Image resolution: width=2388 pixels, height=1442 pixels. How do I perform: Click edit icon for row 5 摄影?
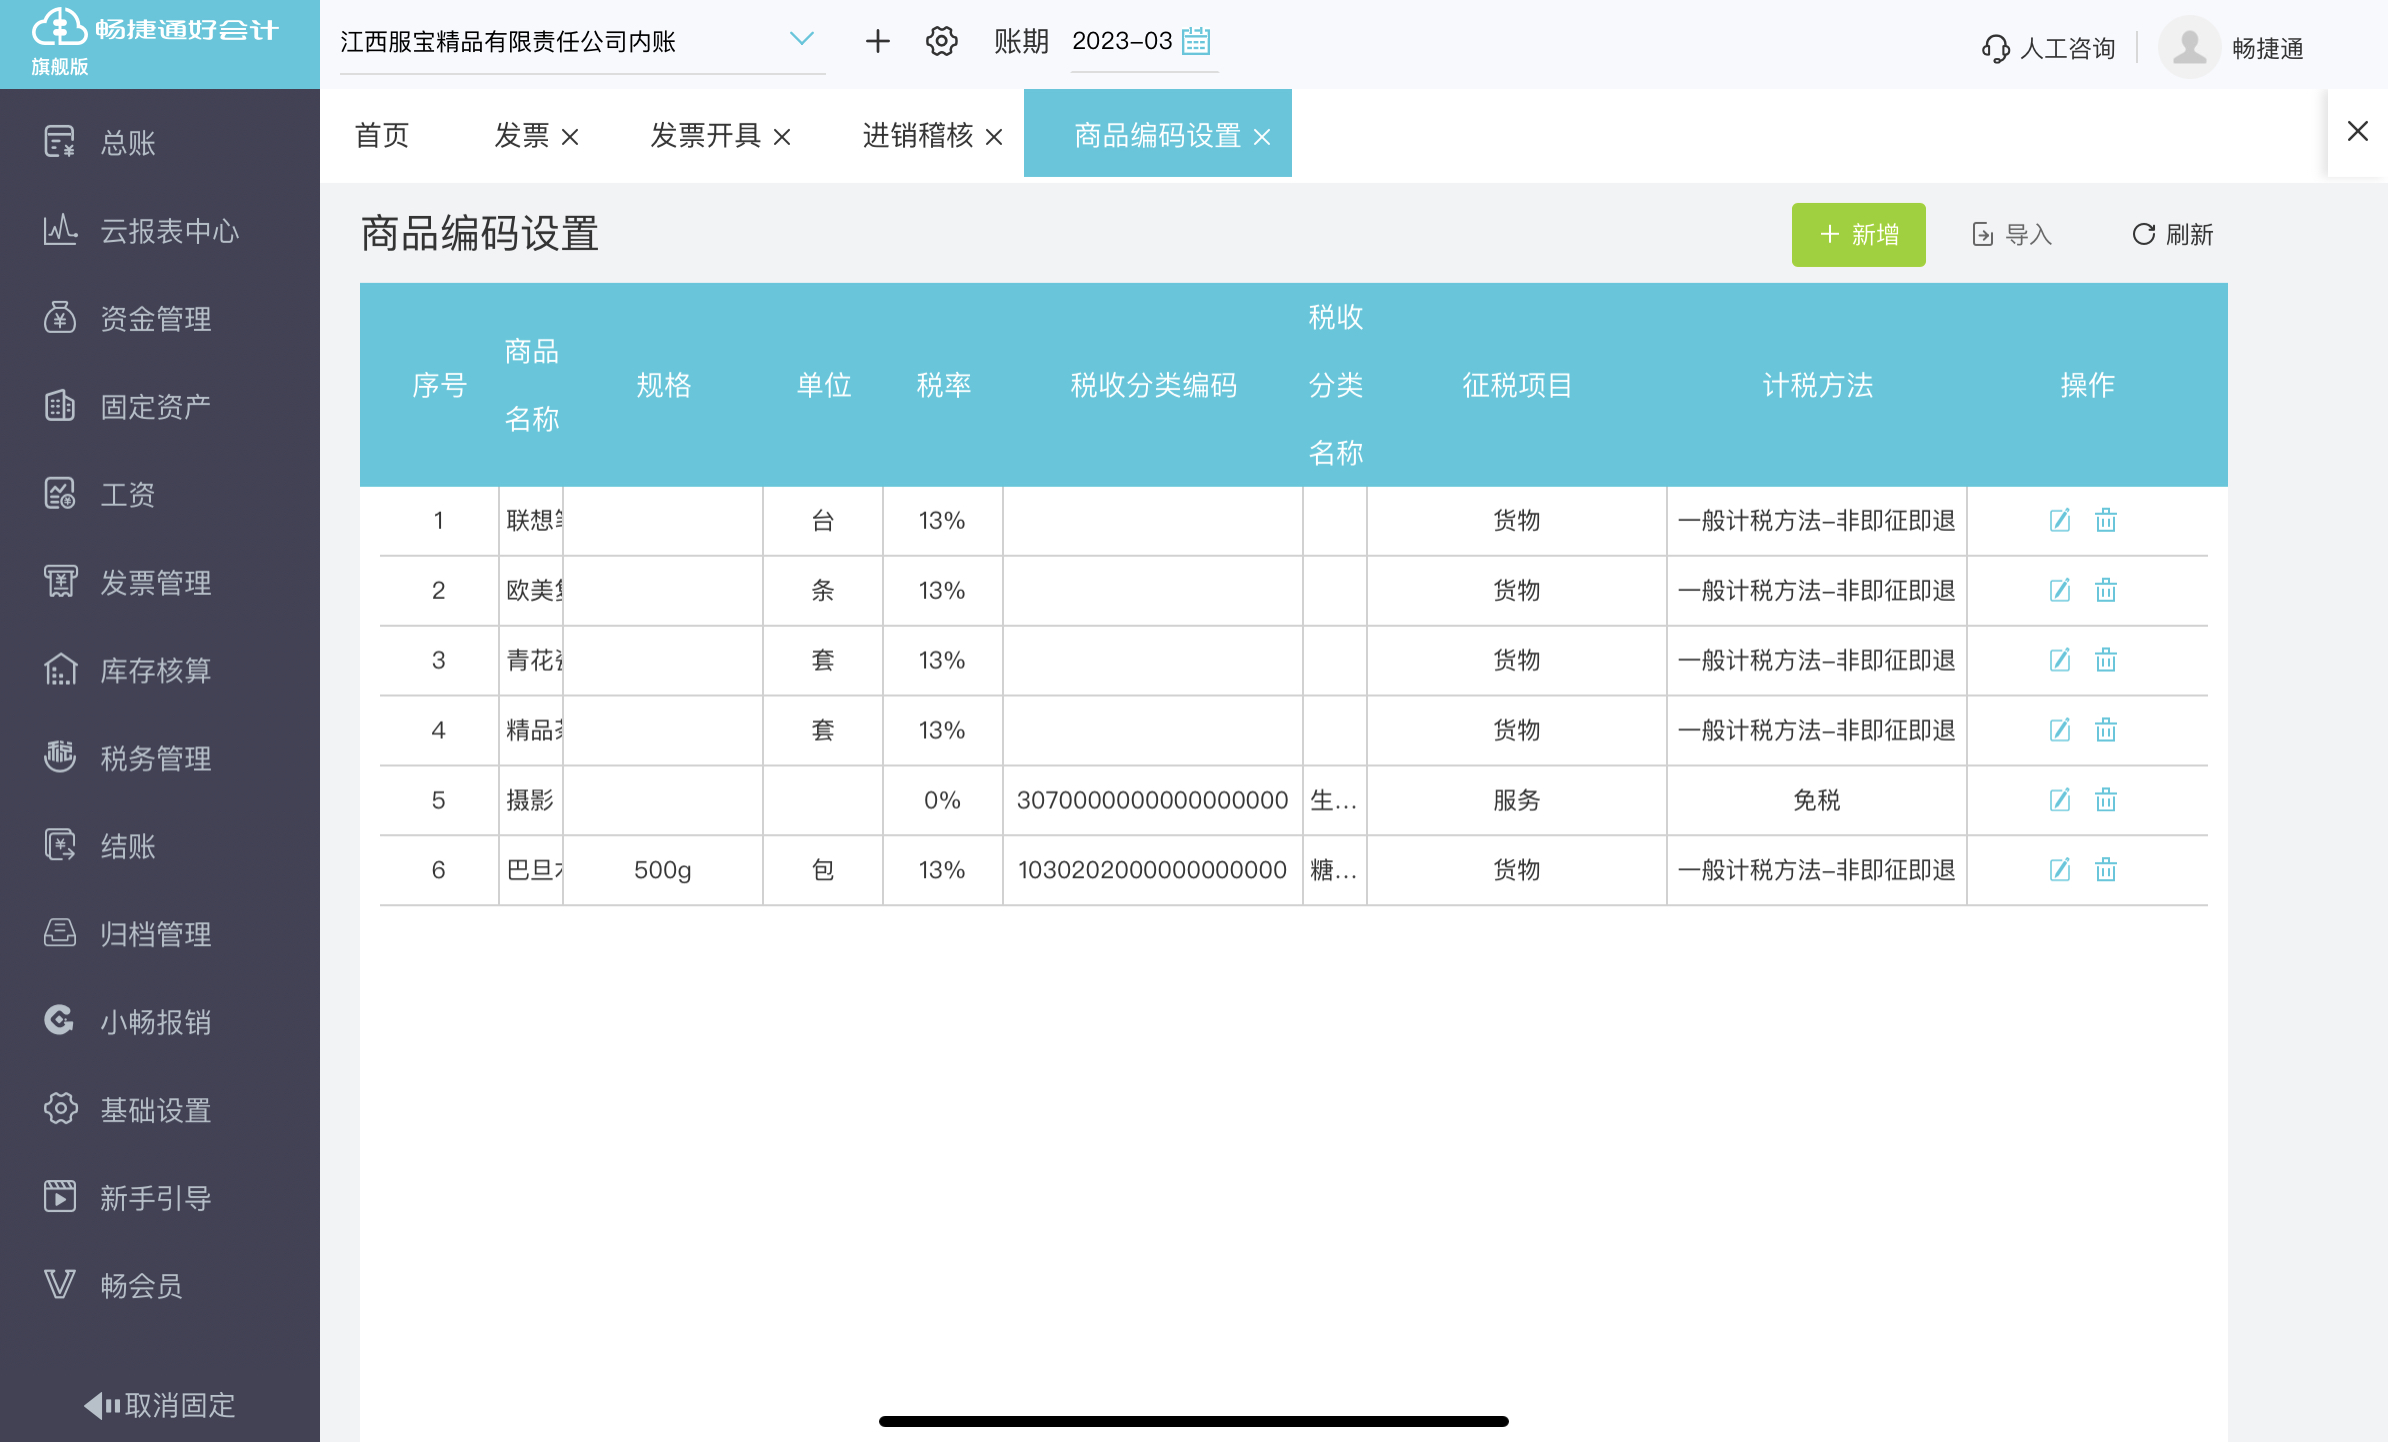tap(2061, 799)
